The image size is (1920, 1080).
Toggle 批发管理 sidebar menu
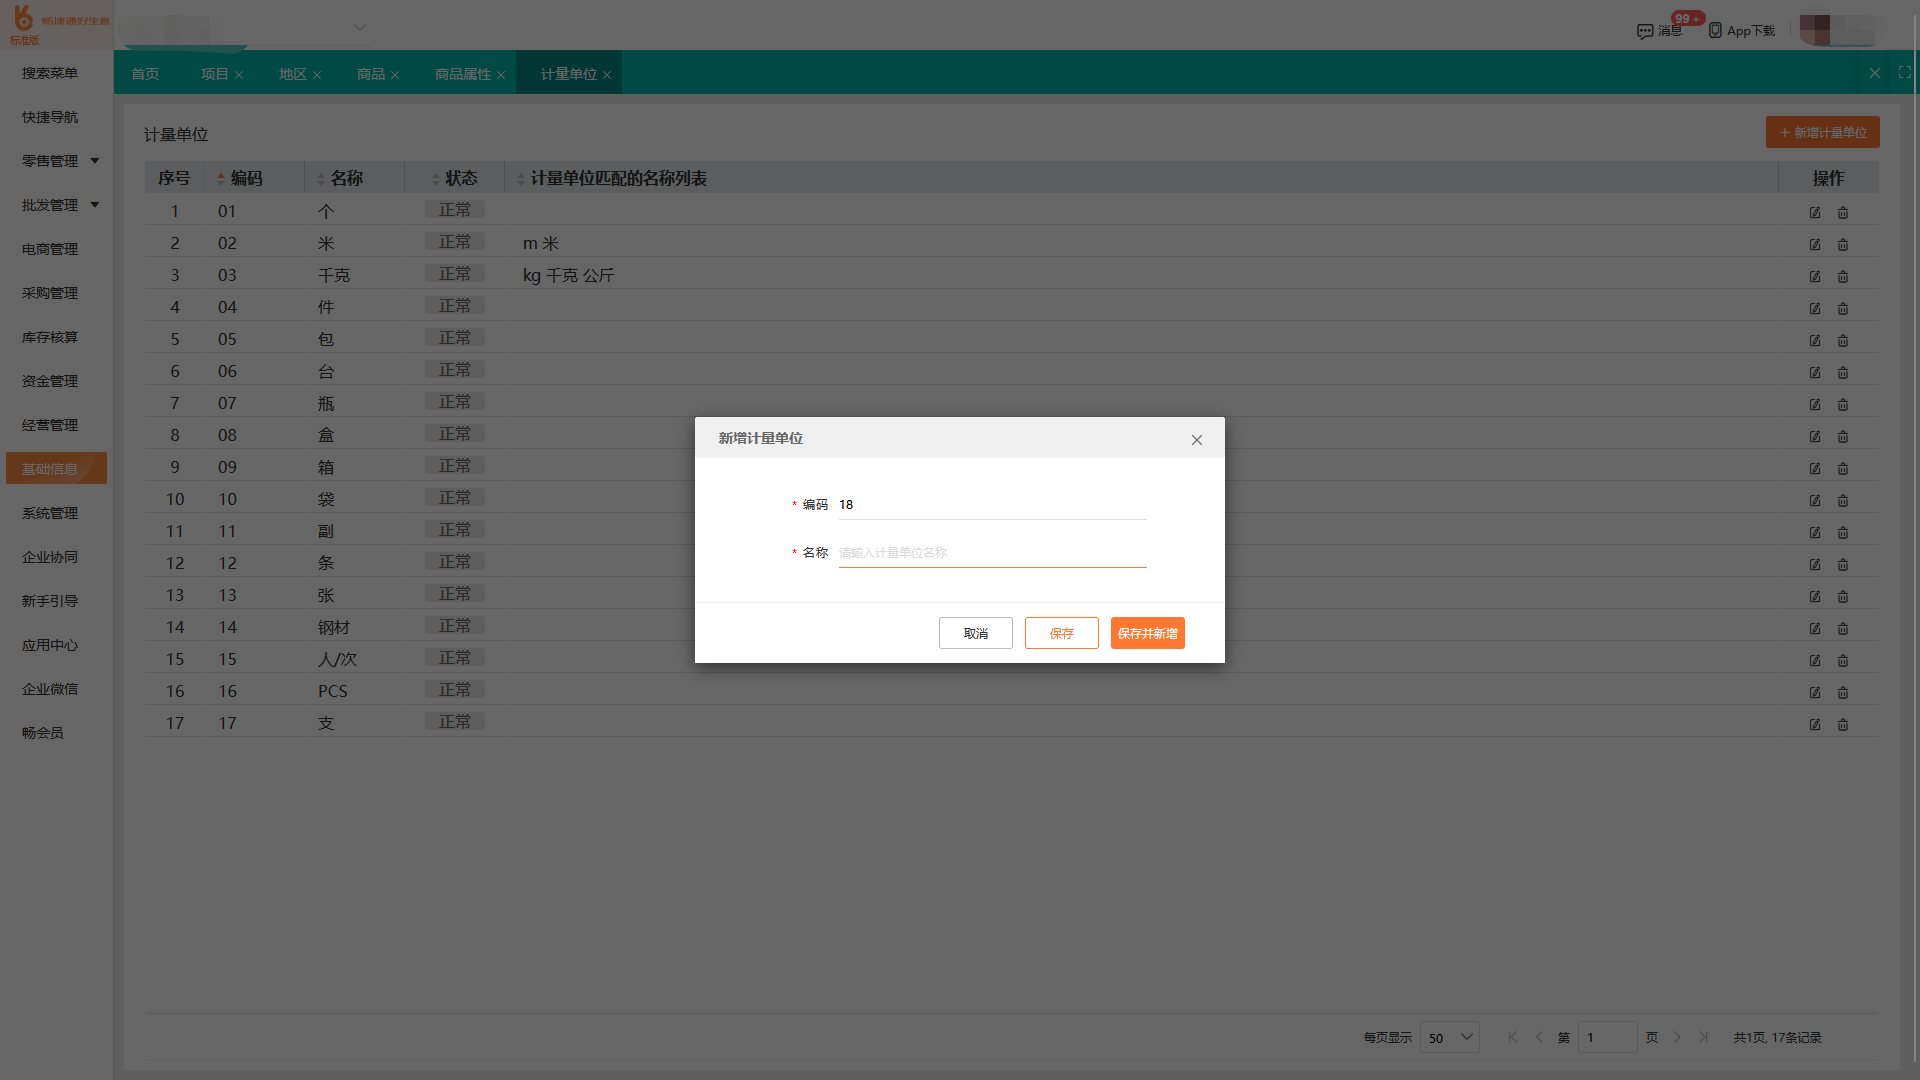click(x=57, y=204)
